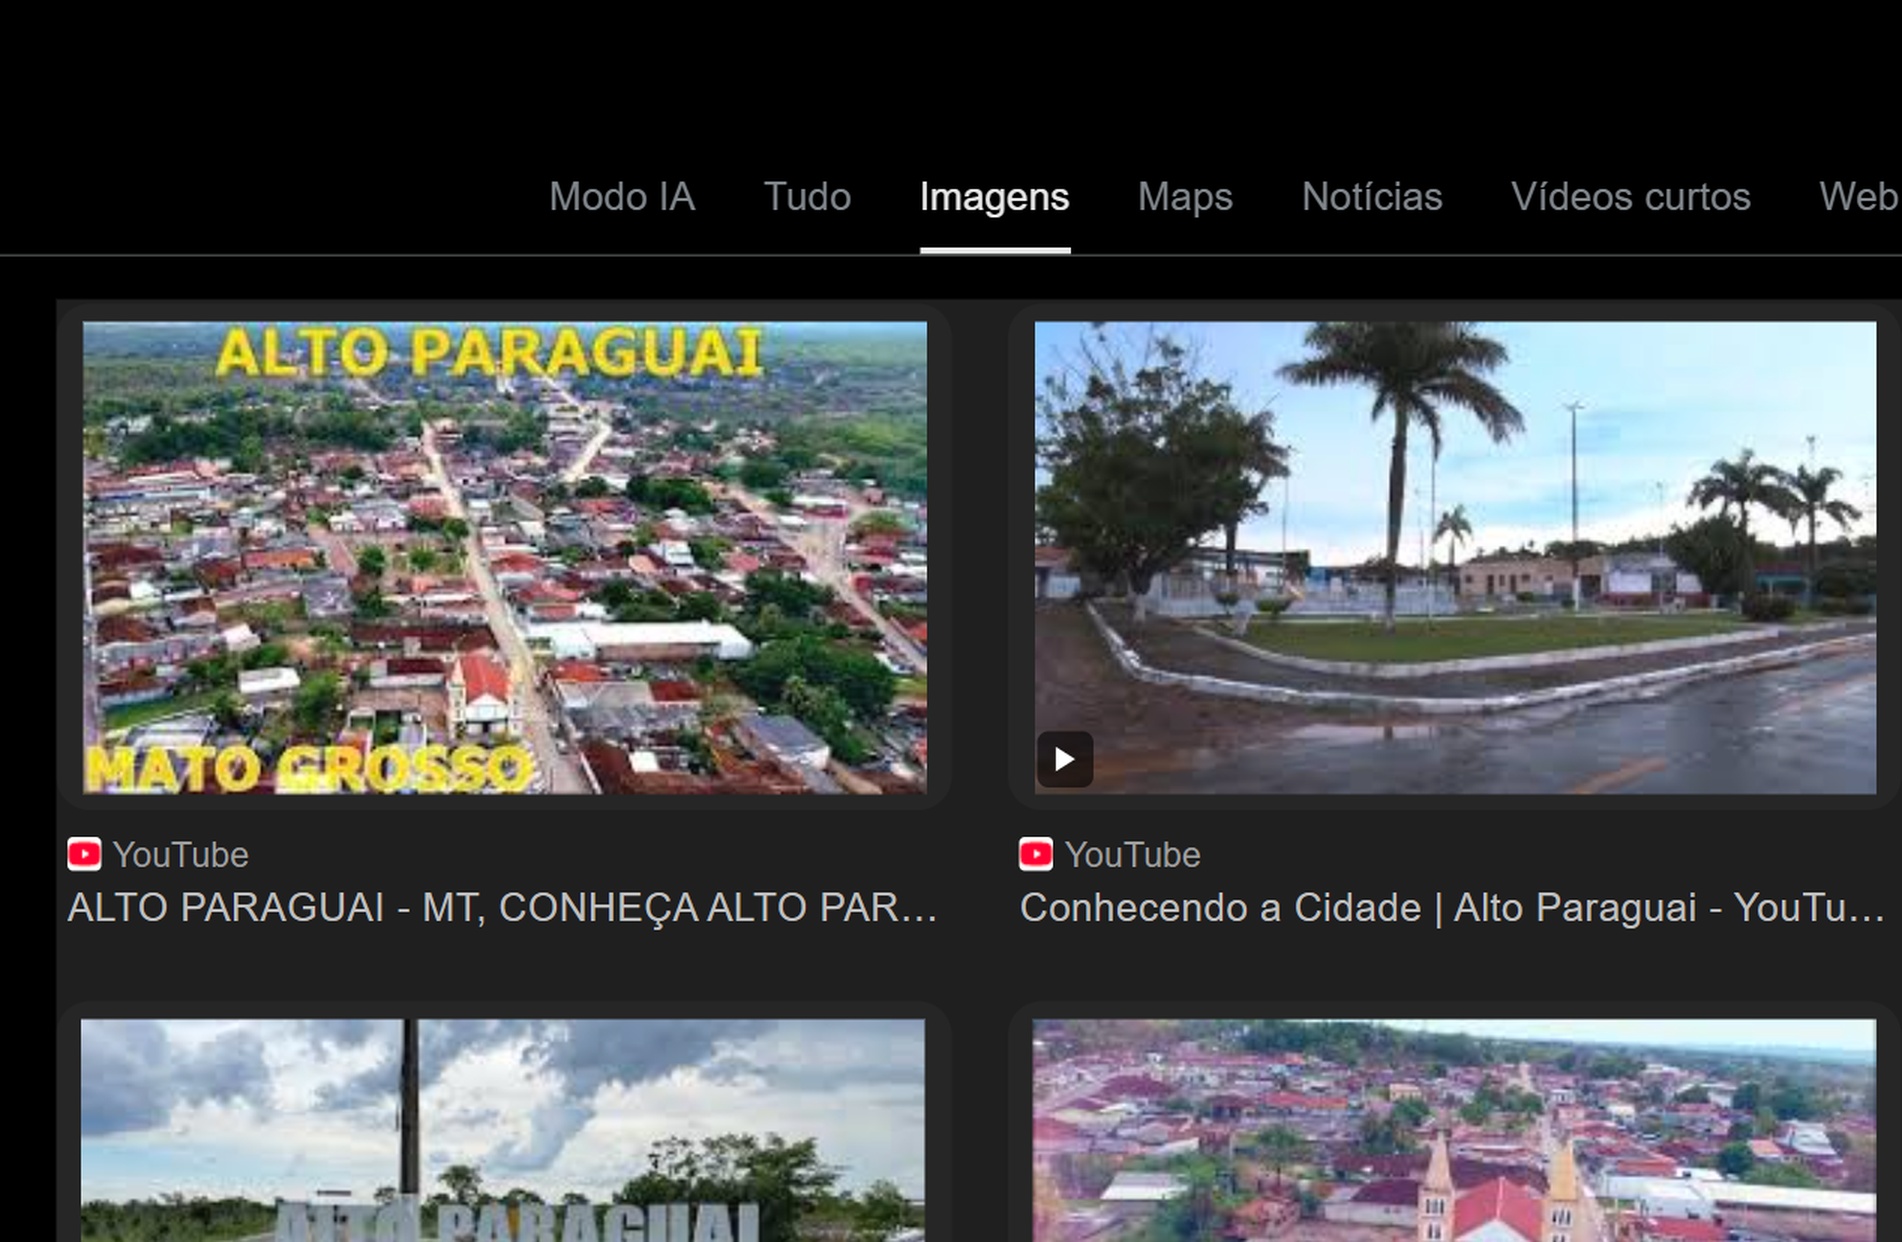Screen dimensions: 1902x1242
Task: Click YouTube source label of first result
Action: pyautogui.click(x=180, y=855)
